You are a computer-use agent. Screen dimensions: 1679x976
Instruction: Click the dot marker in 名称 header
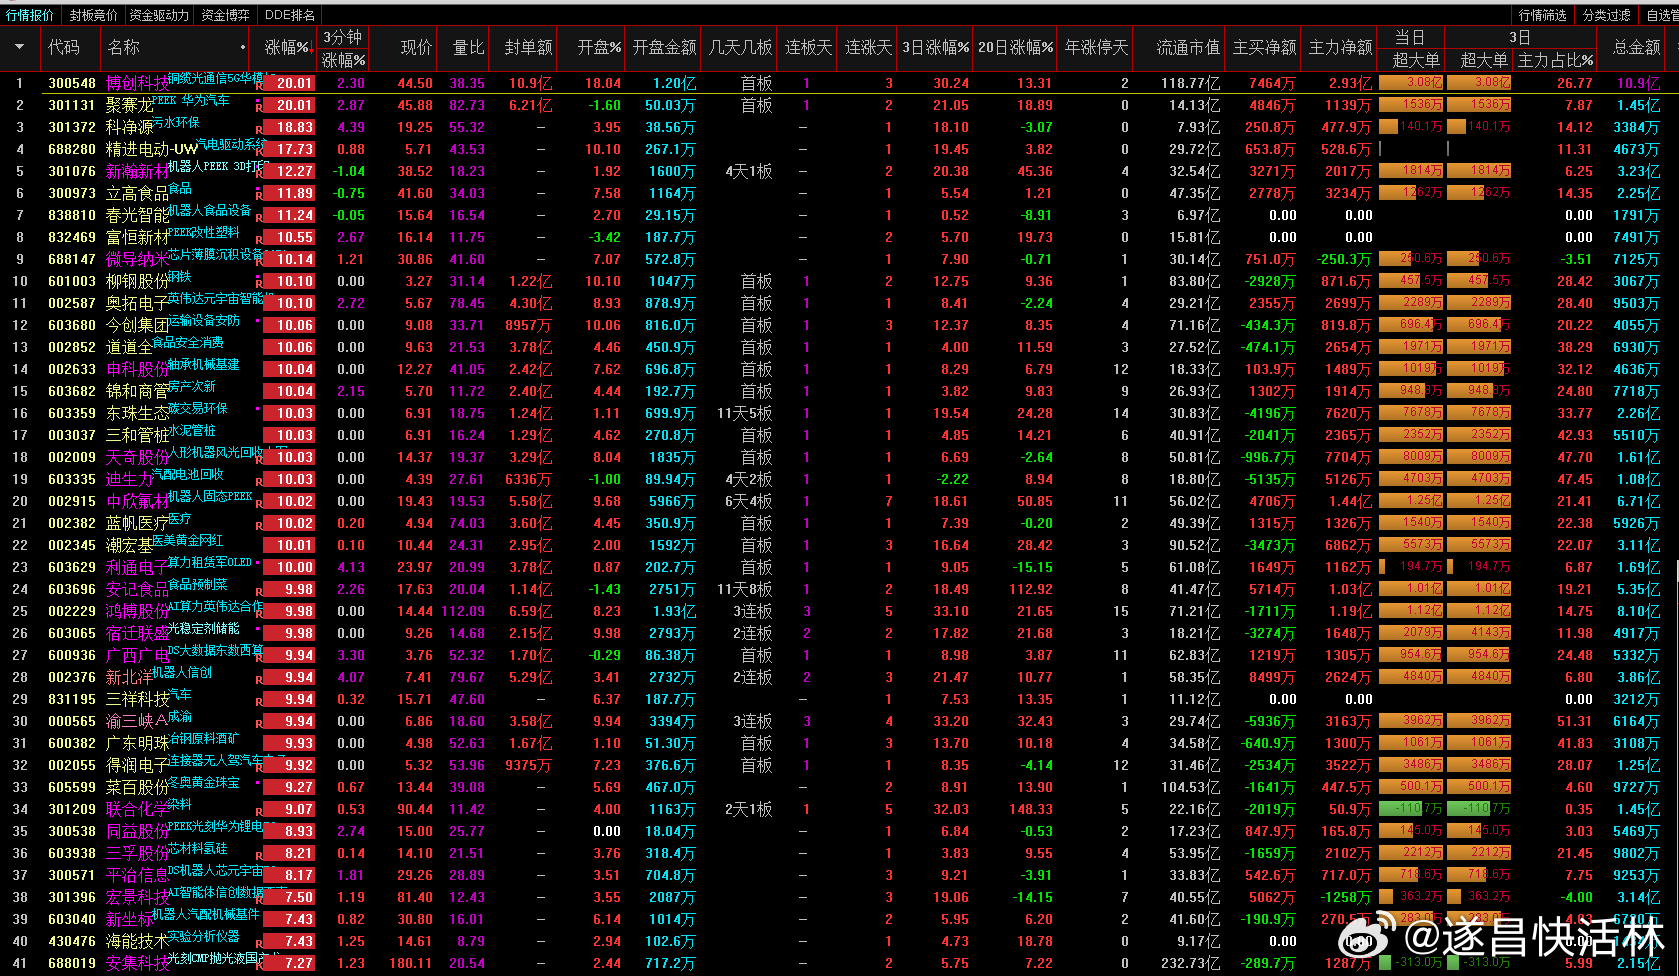(243, 47)
